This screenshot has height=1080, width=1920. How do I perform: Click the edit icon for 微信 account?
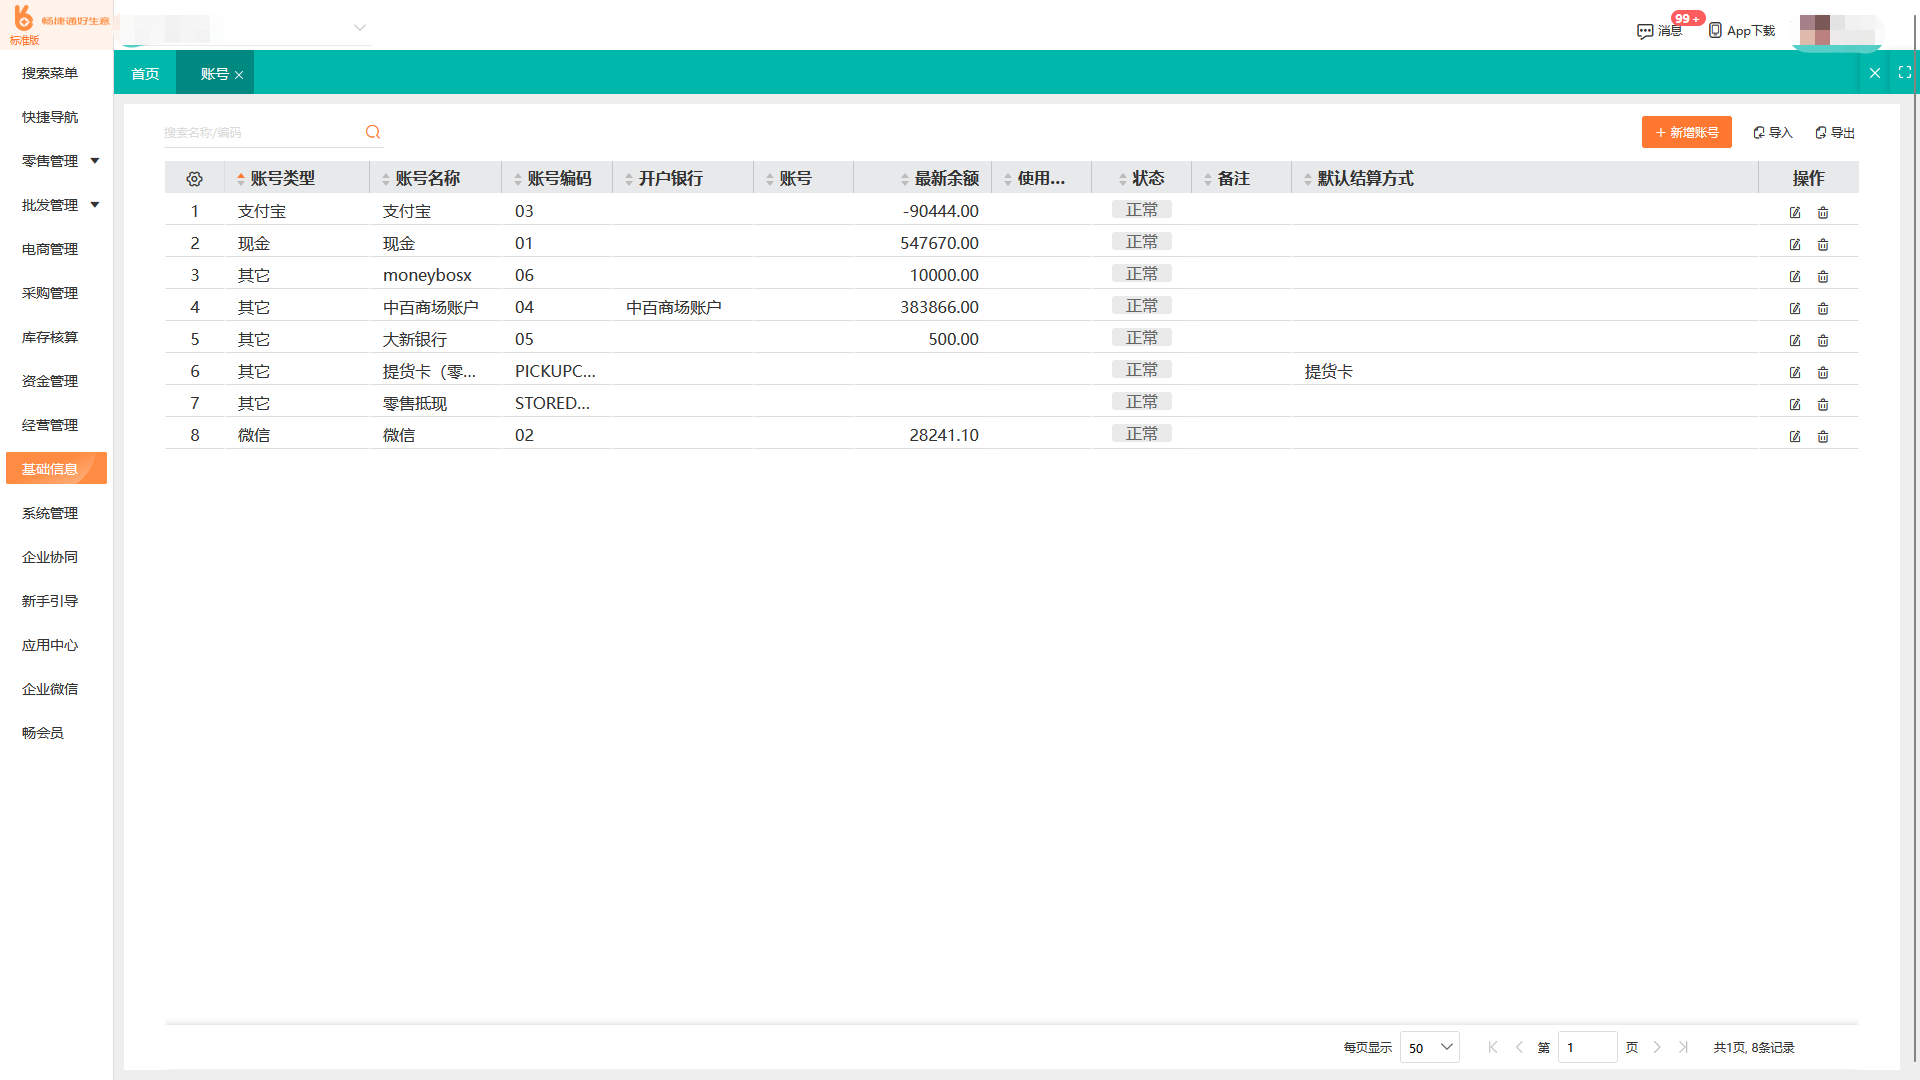click(x=1795, y=434)
